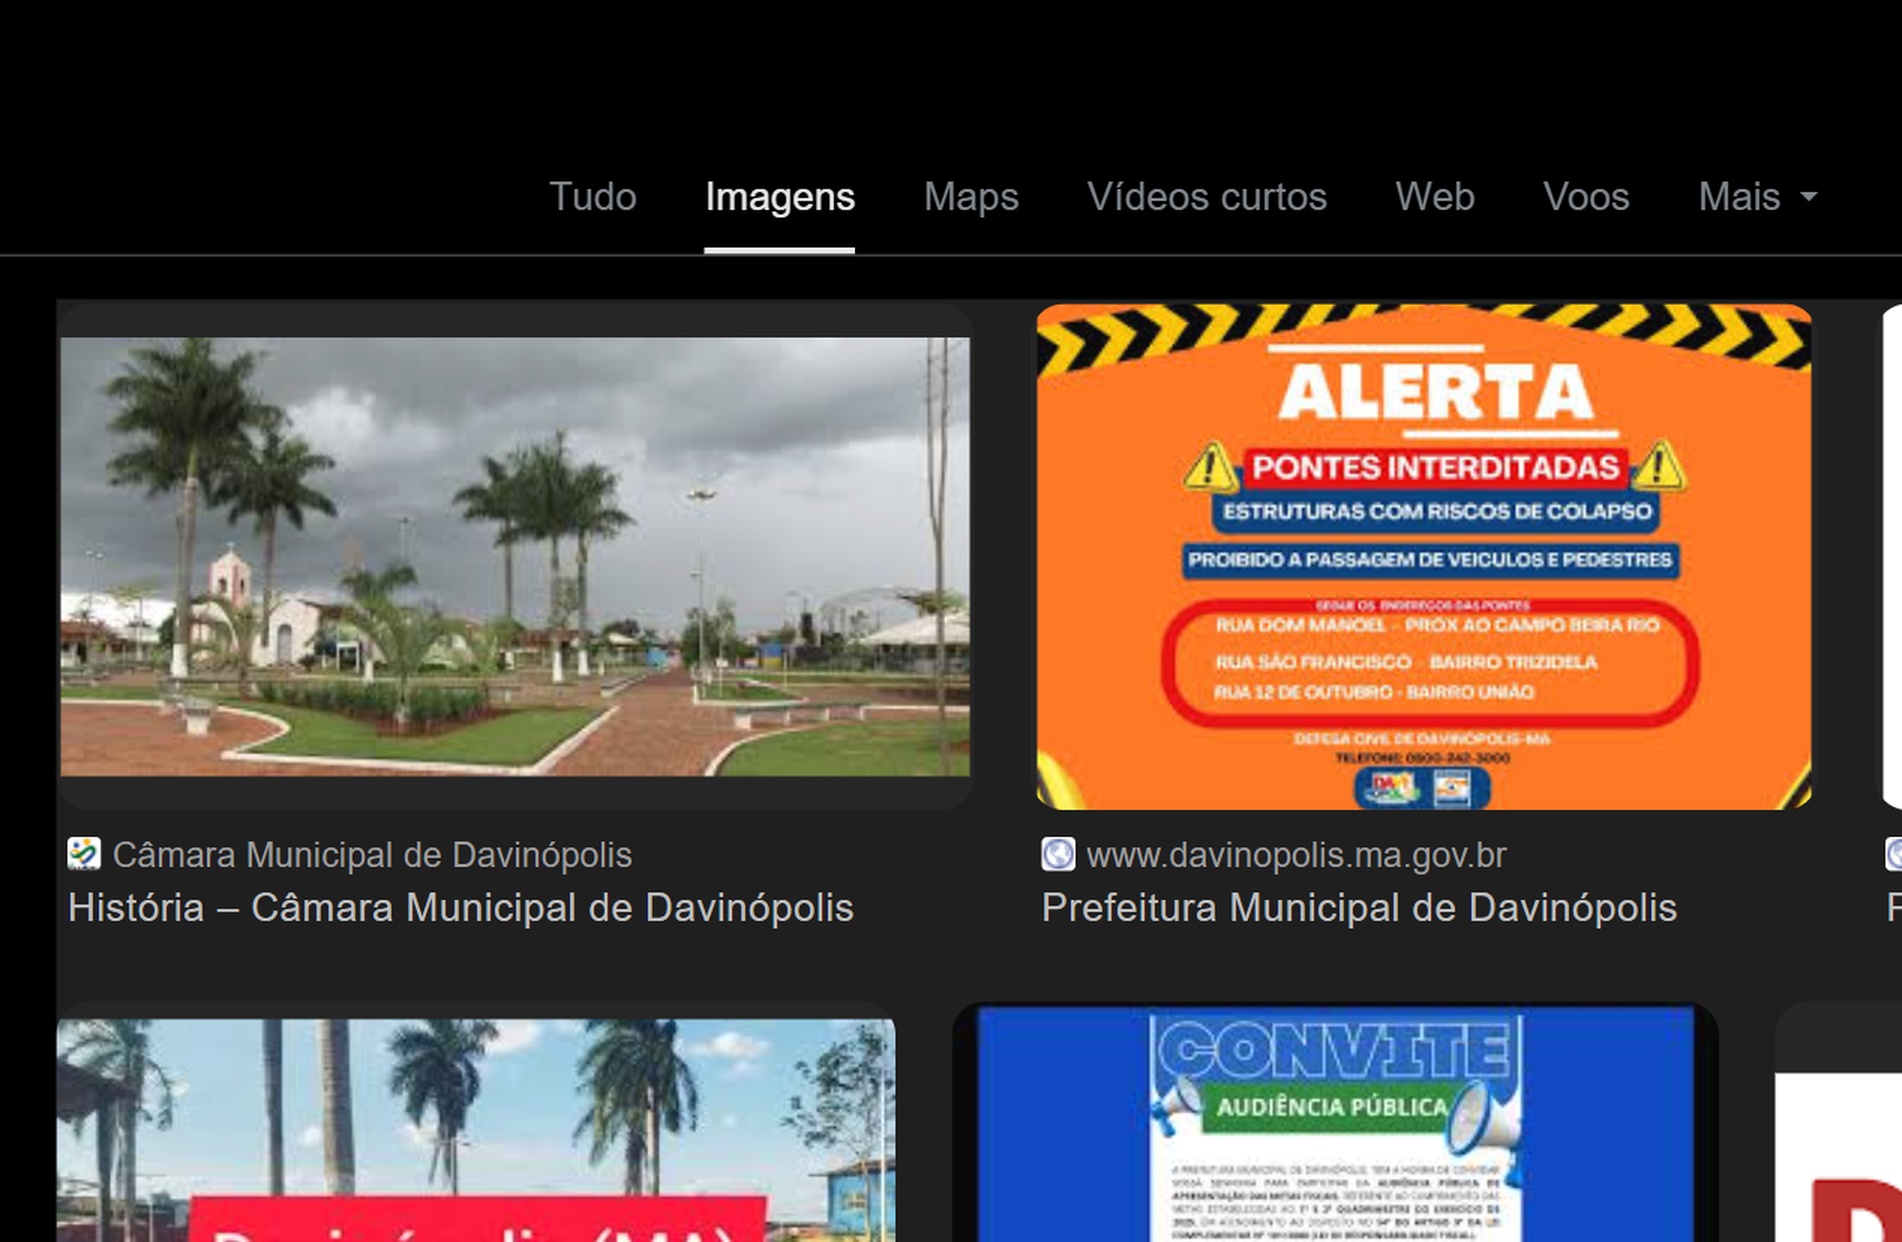
Task: Open the Maps tab
Action: (970, 197)
